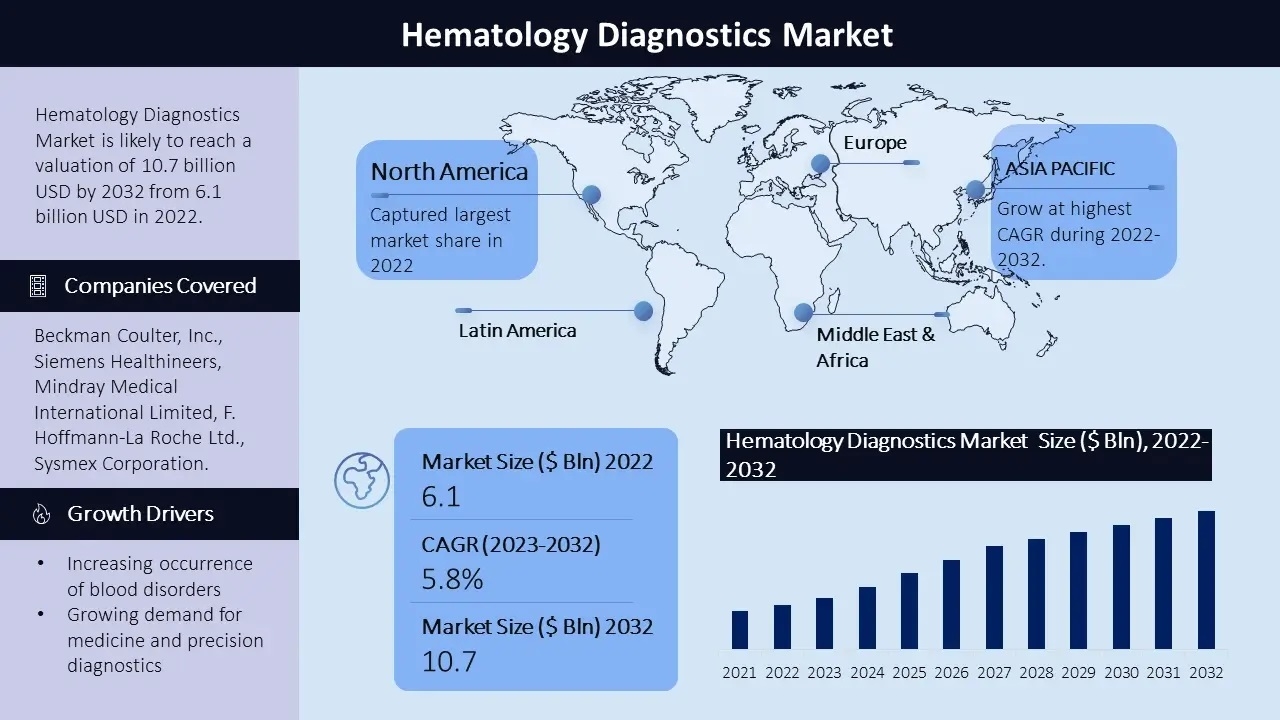The image size is (1280, 720).
Task: Click the 2032 bar in the chart
Action: [x=1206, y=580]
